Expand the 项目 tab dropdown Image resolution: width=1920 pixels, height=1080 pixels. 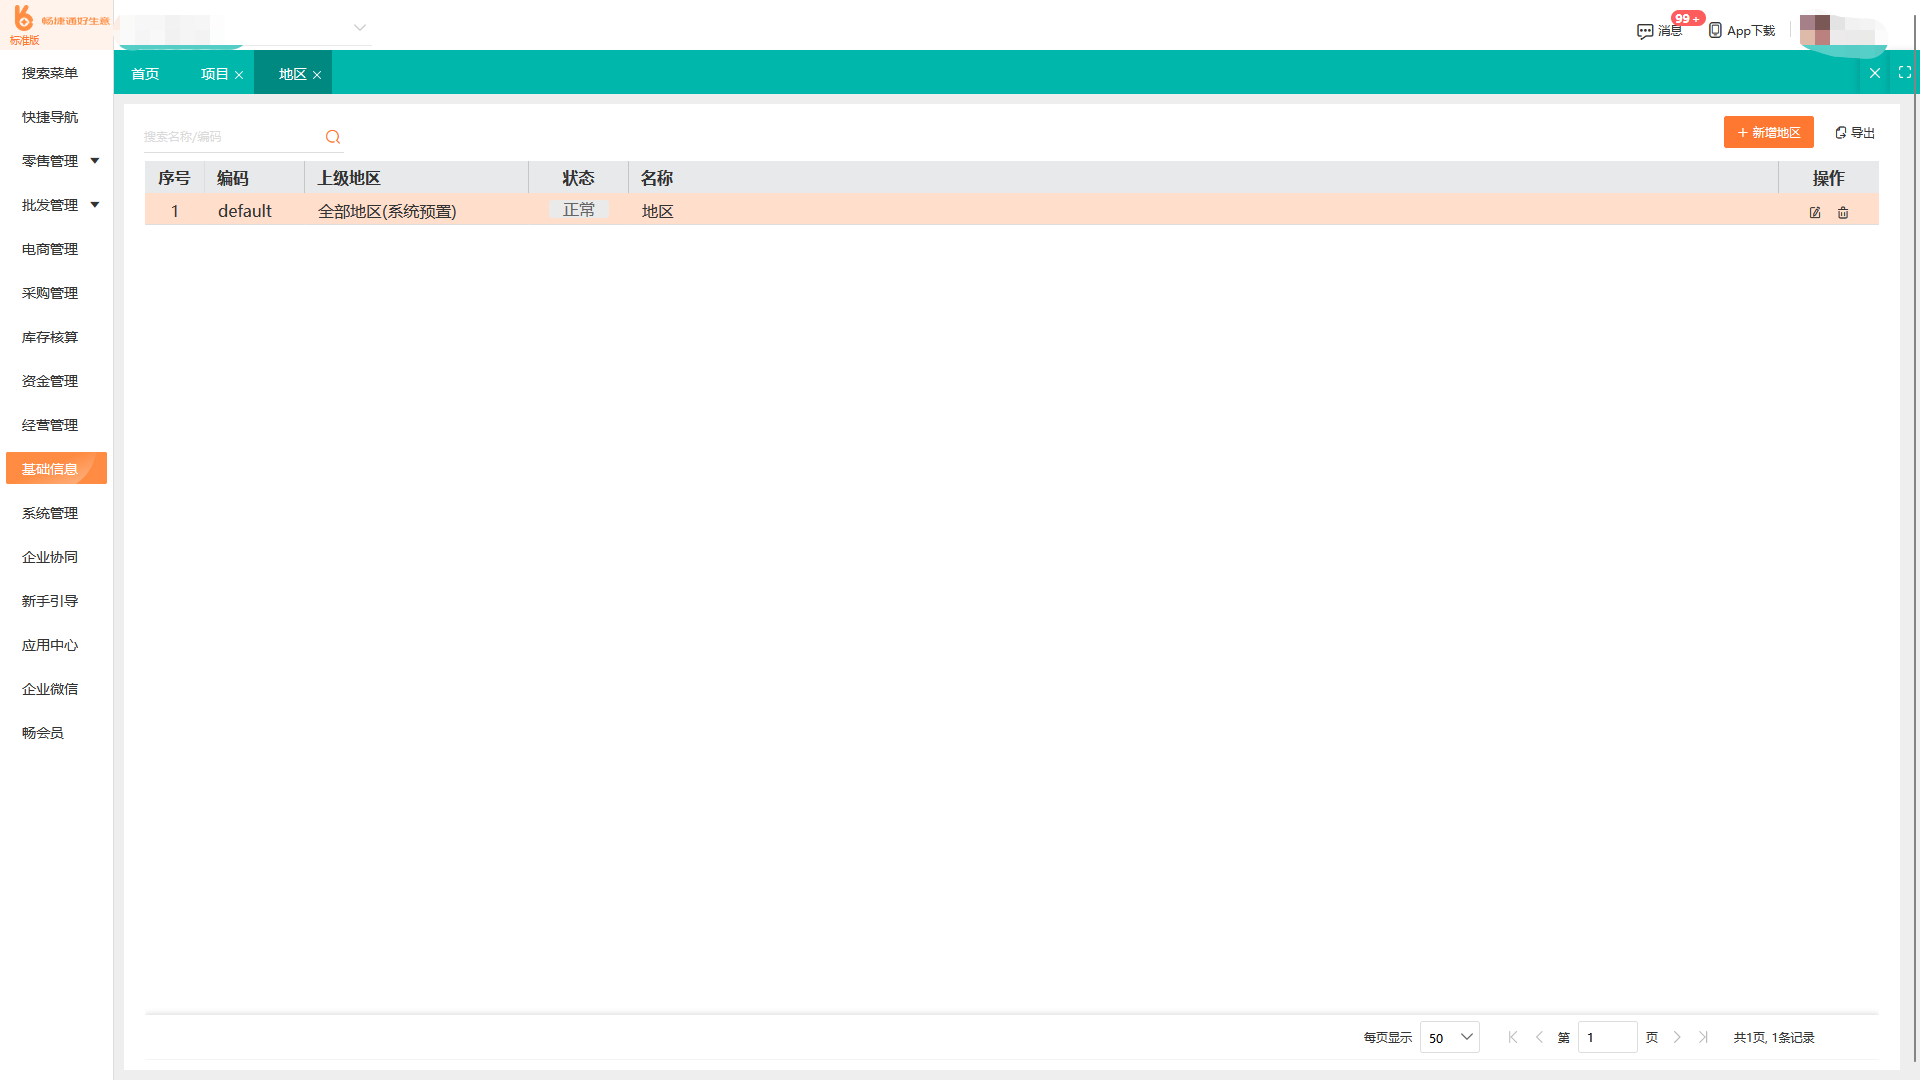click(214, 73)
